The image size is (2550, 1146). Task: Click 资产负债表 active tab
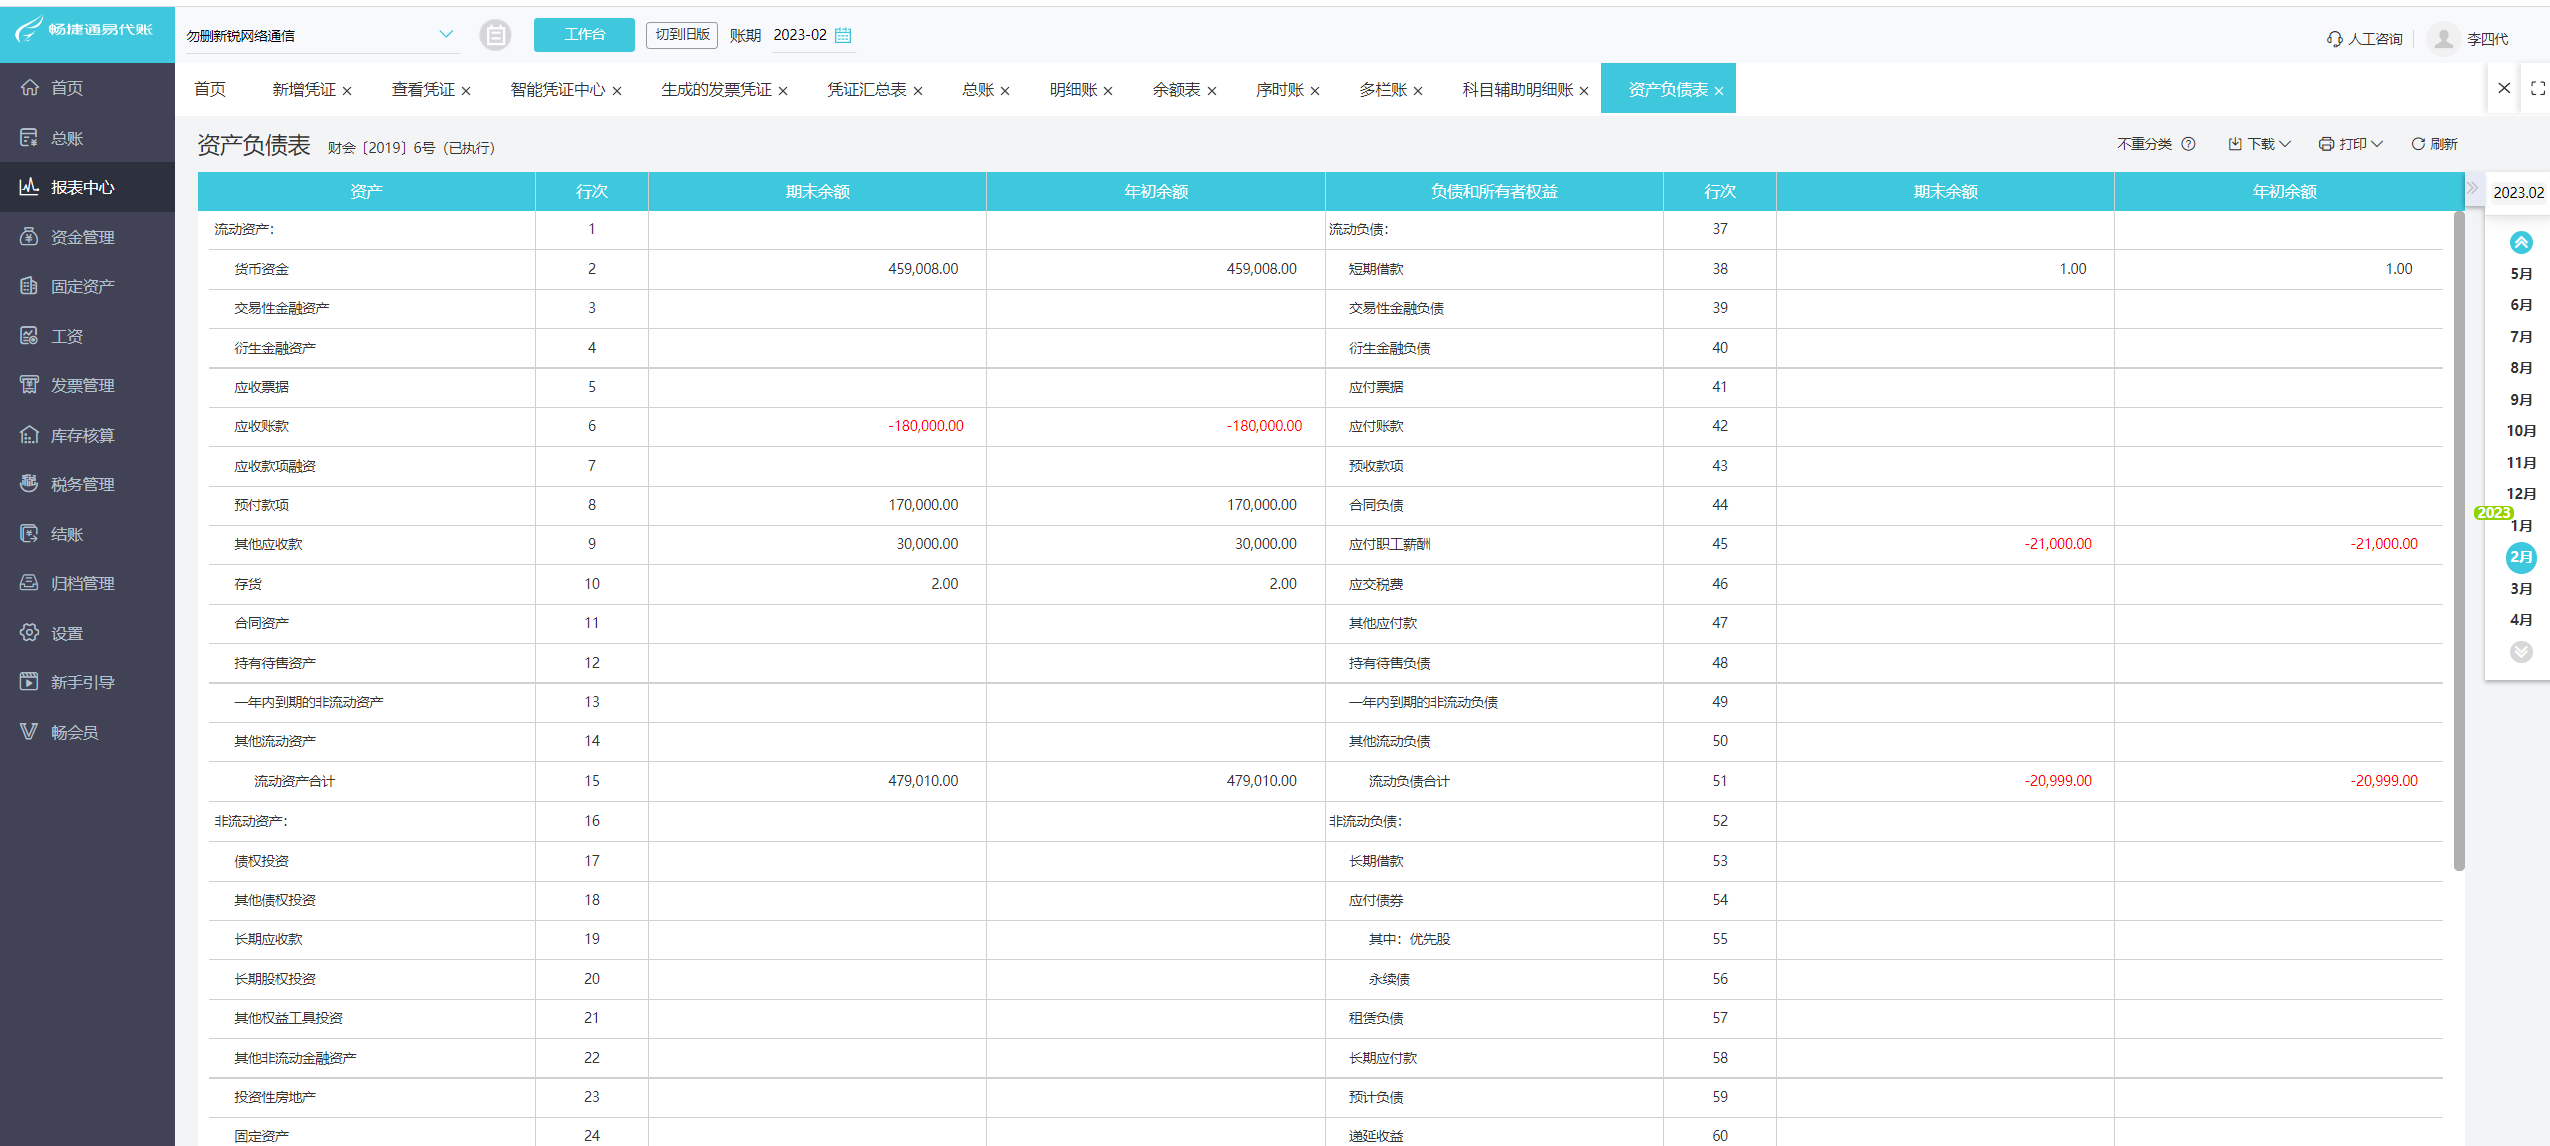tap(1667, 88)
